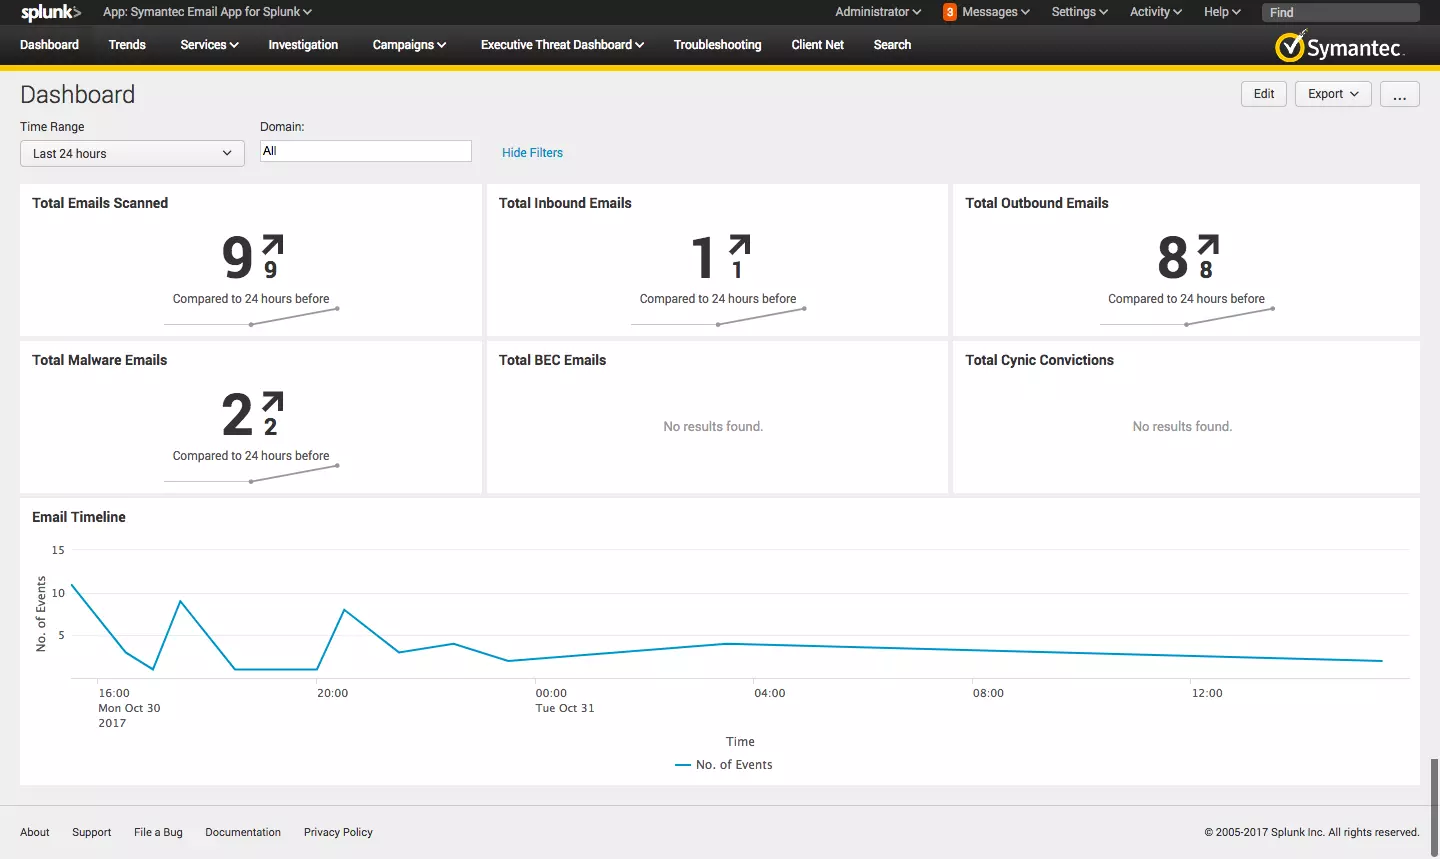Click the 00:00 Tue Oct 31 axis label
1440x859 pixels.
coord(564,700)
